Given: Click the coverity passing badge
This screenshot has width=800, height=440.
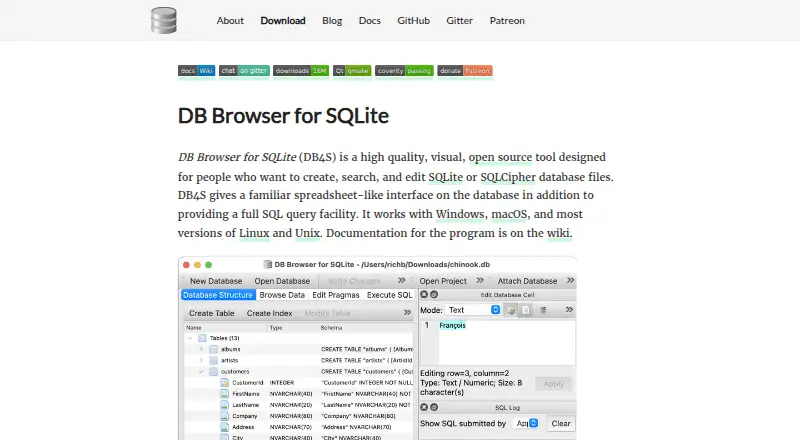Looking at the screenshot, I should (x=404, y=70).
